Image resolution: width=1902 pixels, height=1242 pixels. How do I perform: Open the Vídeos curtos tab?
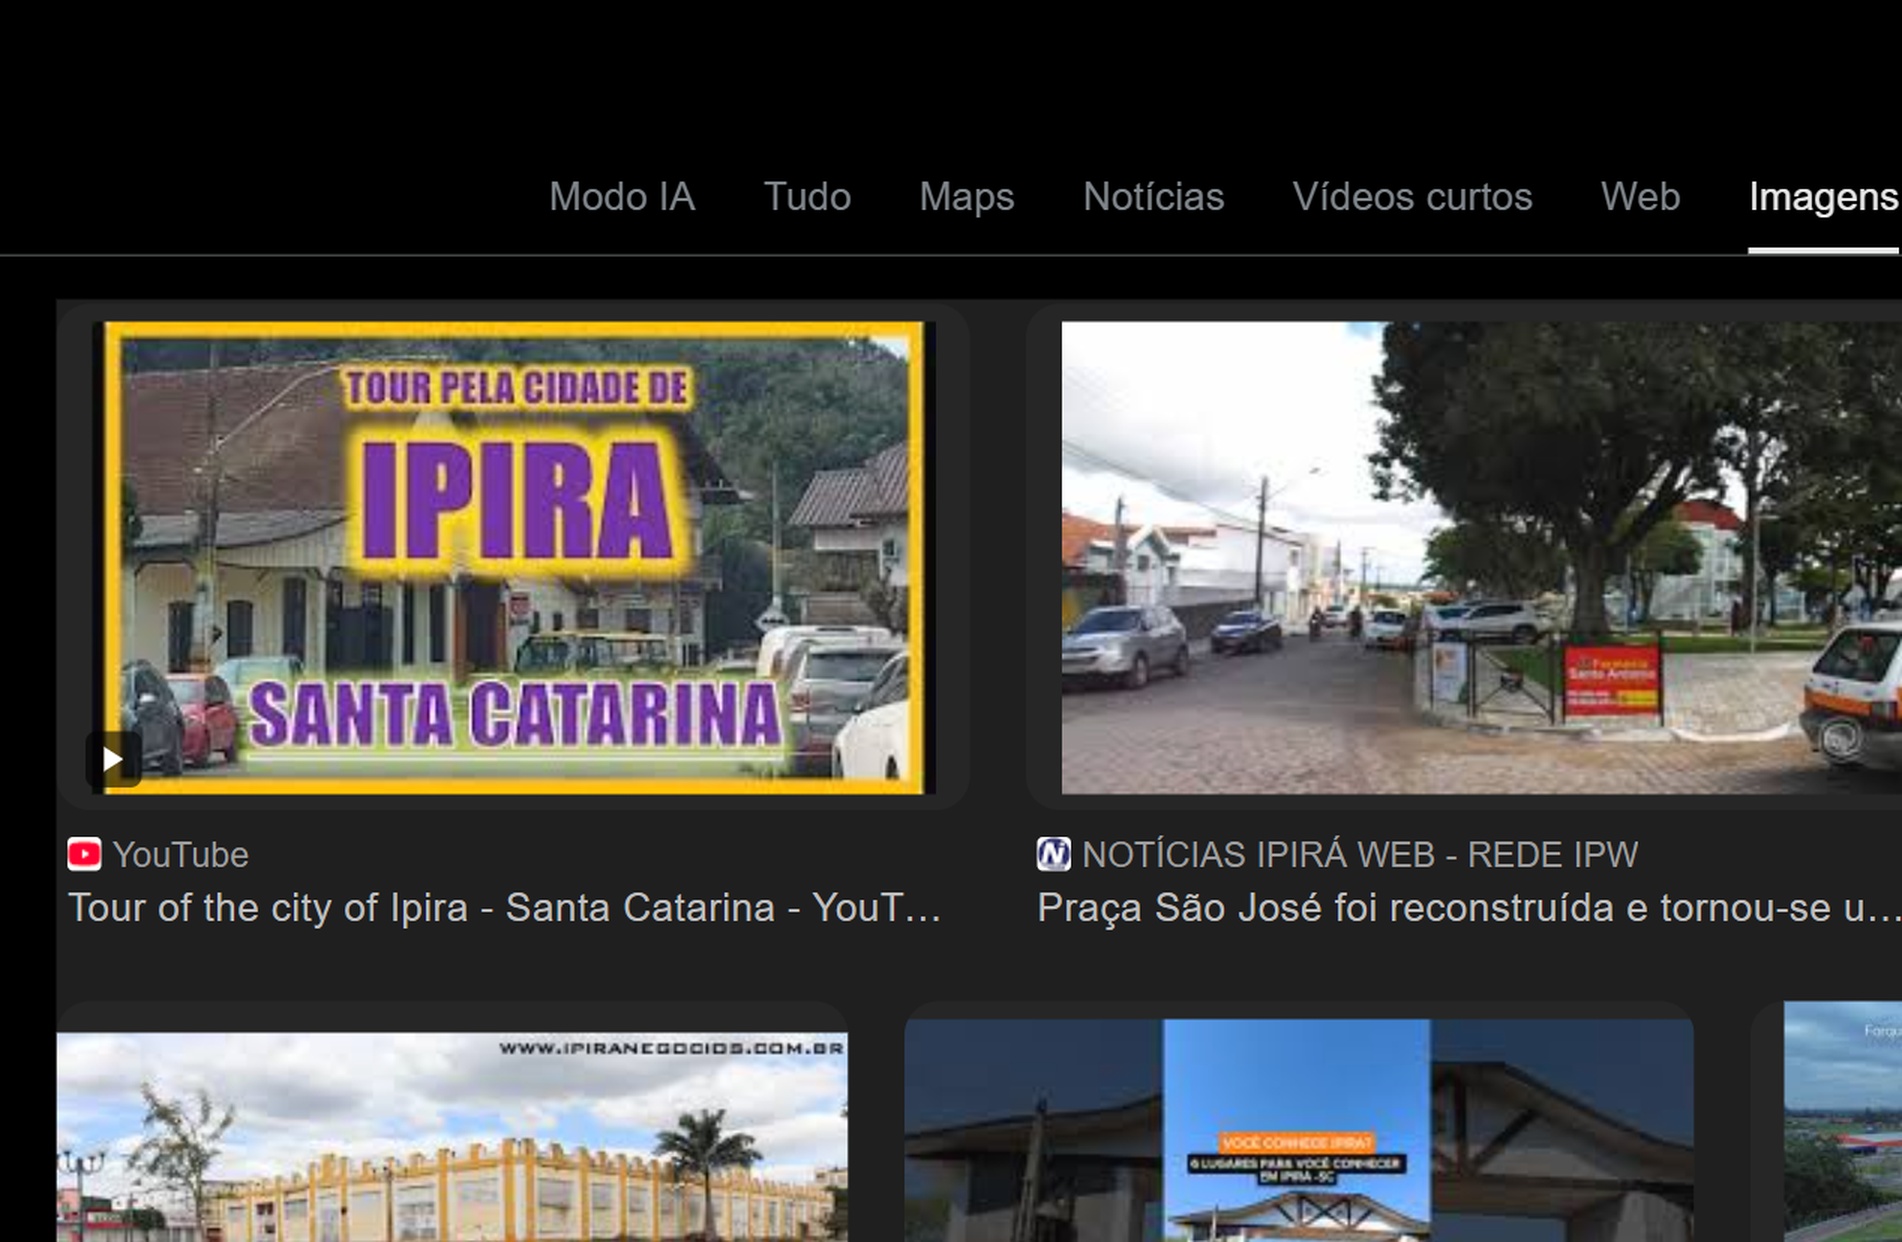1412,197
